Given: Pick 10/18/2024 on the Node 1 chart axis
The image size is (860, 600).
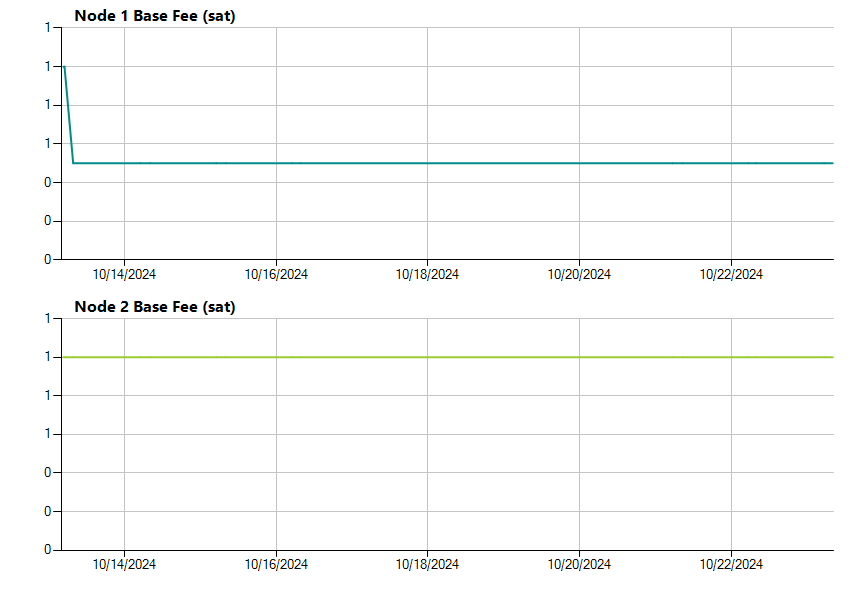Looking at the screenshot, I should [427, 274].
